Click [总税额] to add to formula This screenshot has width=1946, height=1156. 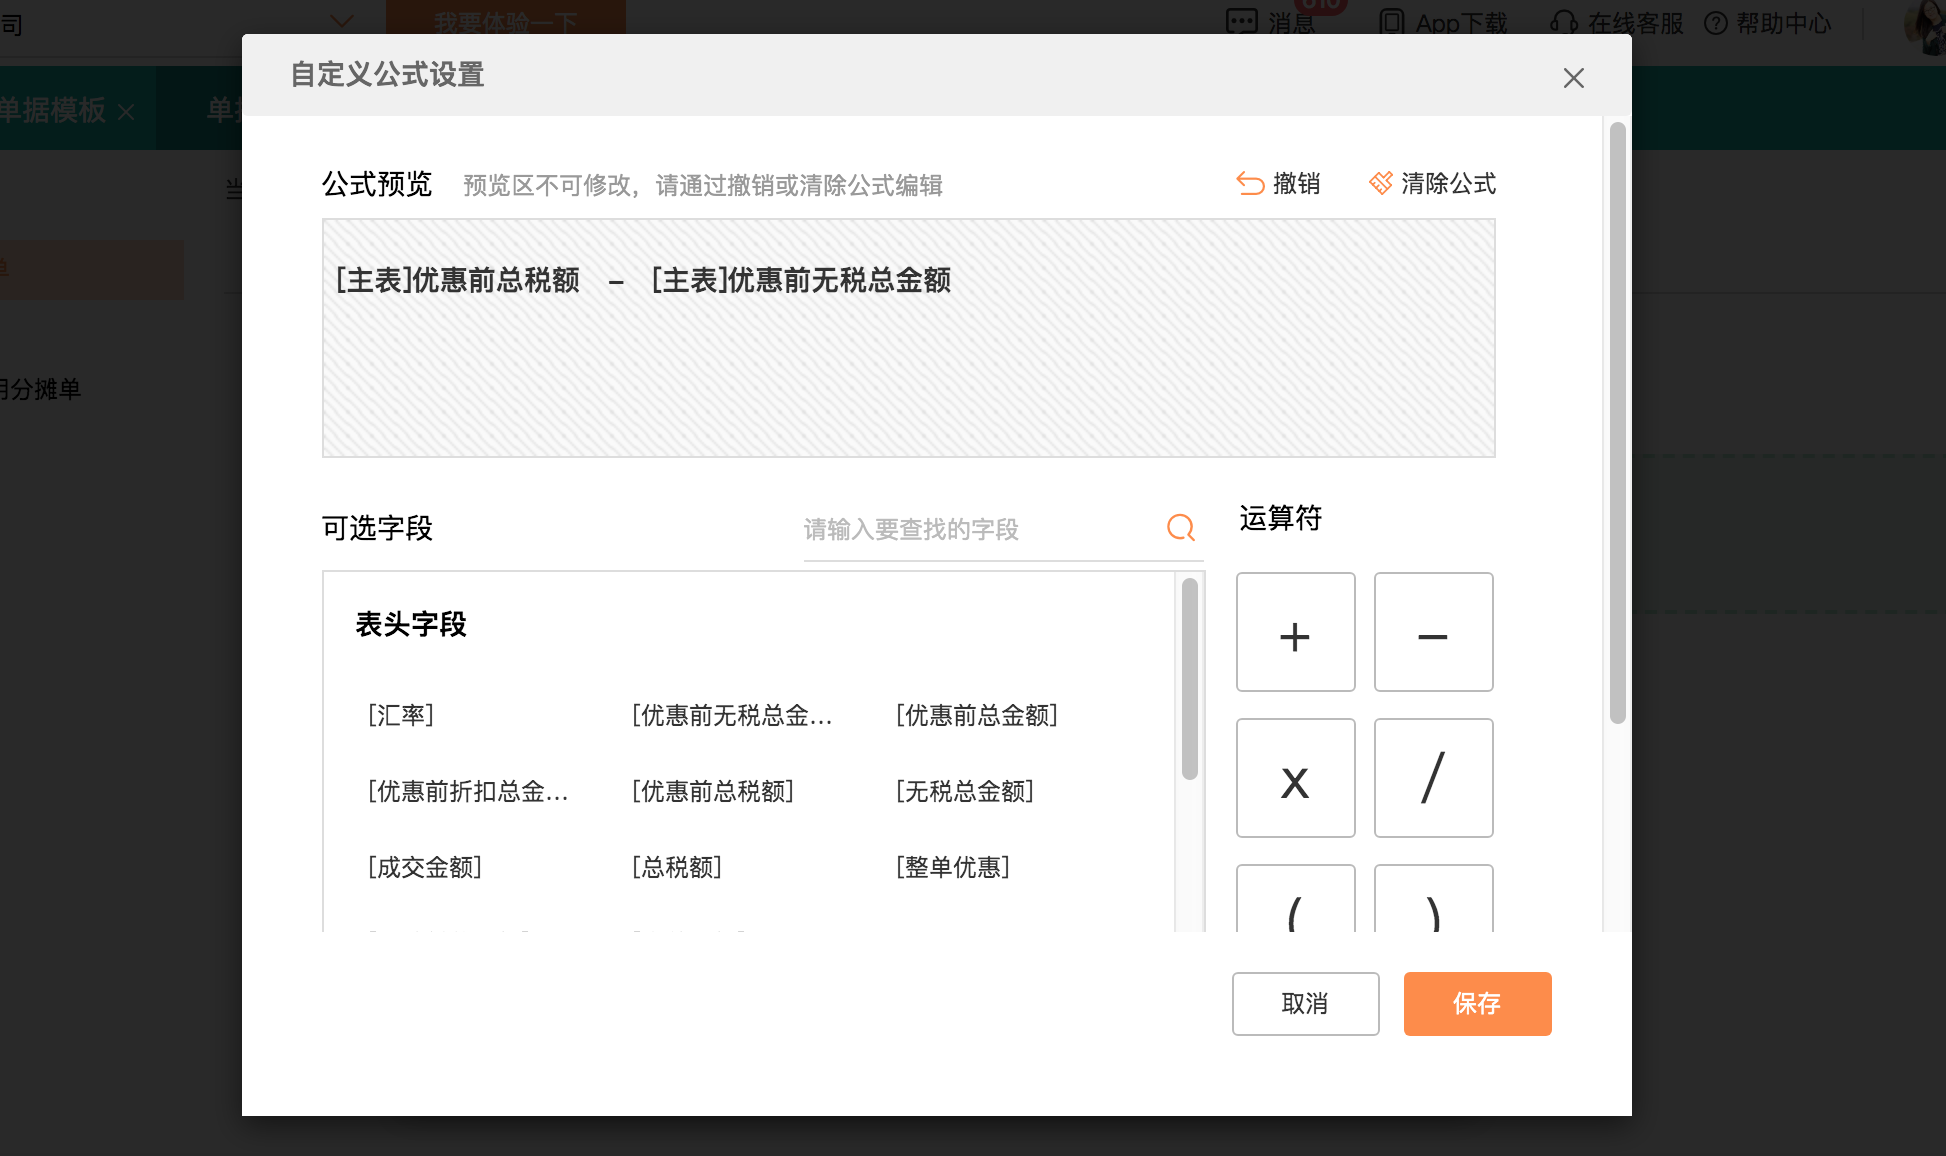click(x=676, y=866)
